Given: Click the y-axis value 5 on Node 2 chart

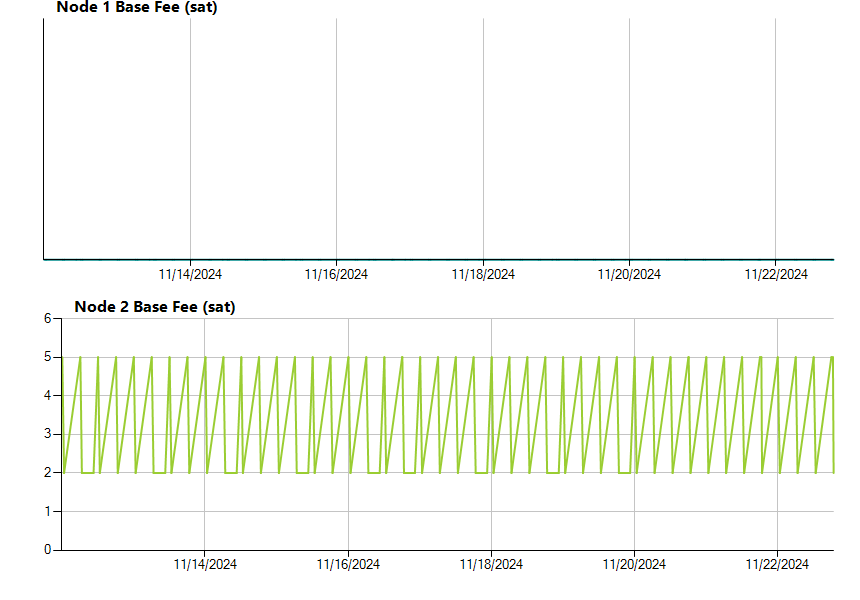Looking at the screenshot, I should pyautogui.click(x=46, y=357).
